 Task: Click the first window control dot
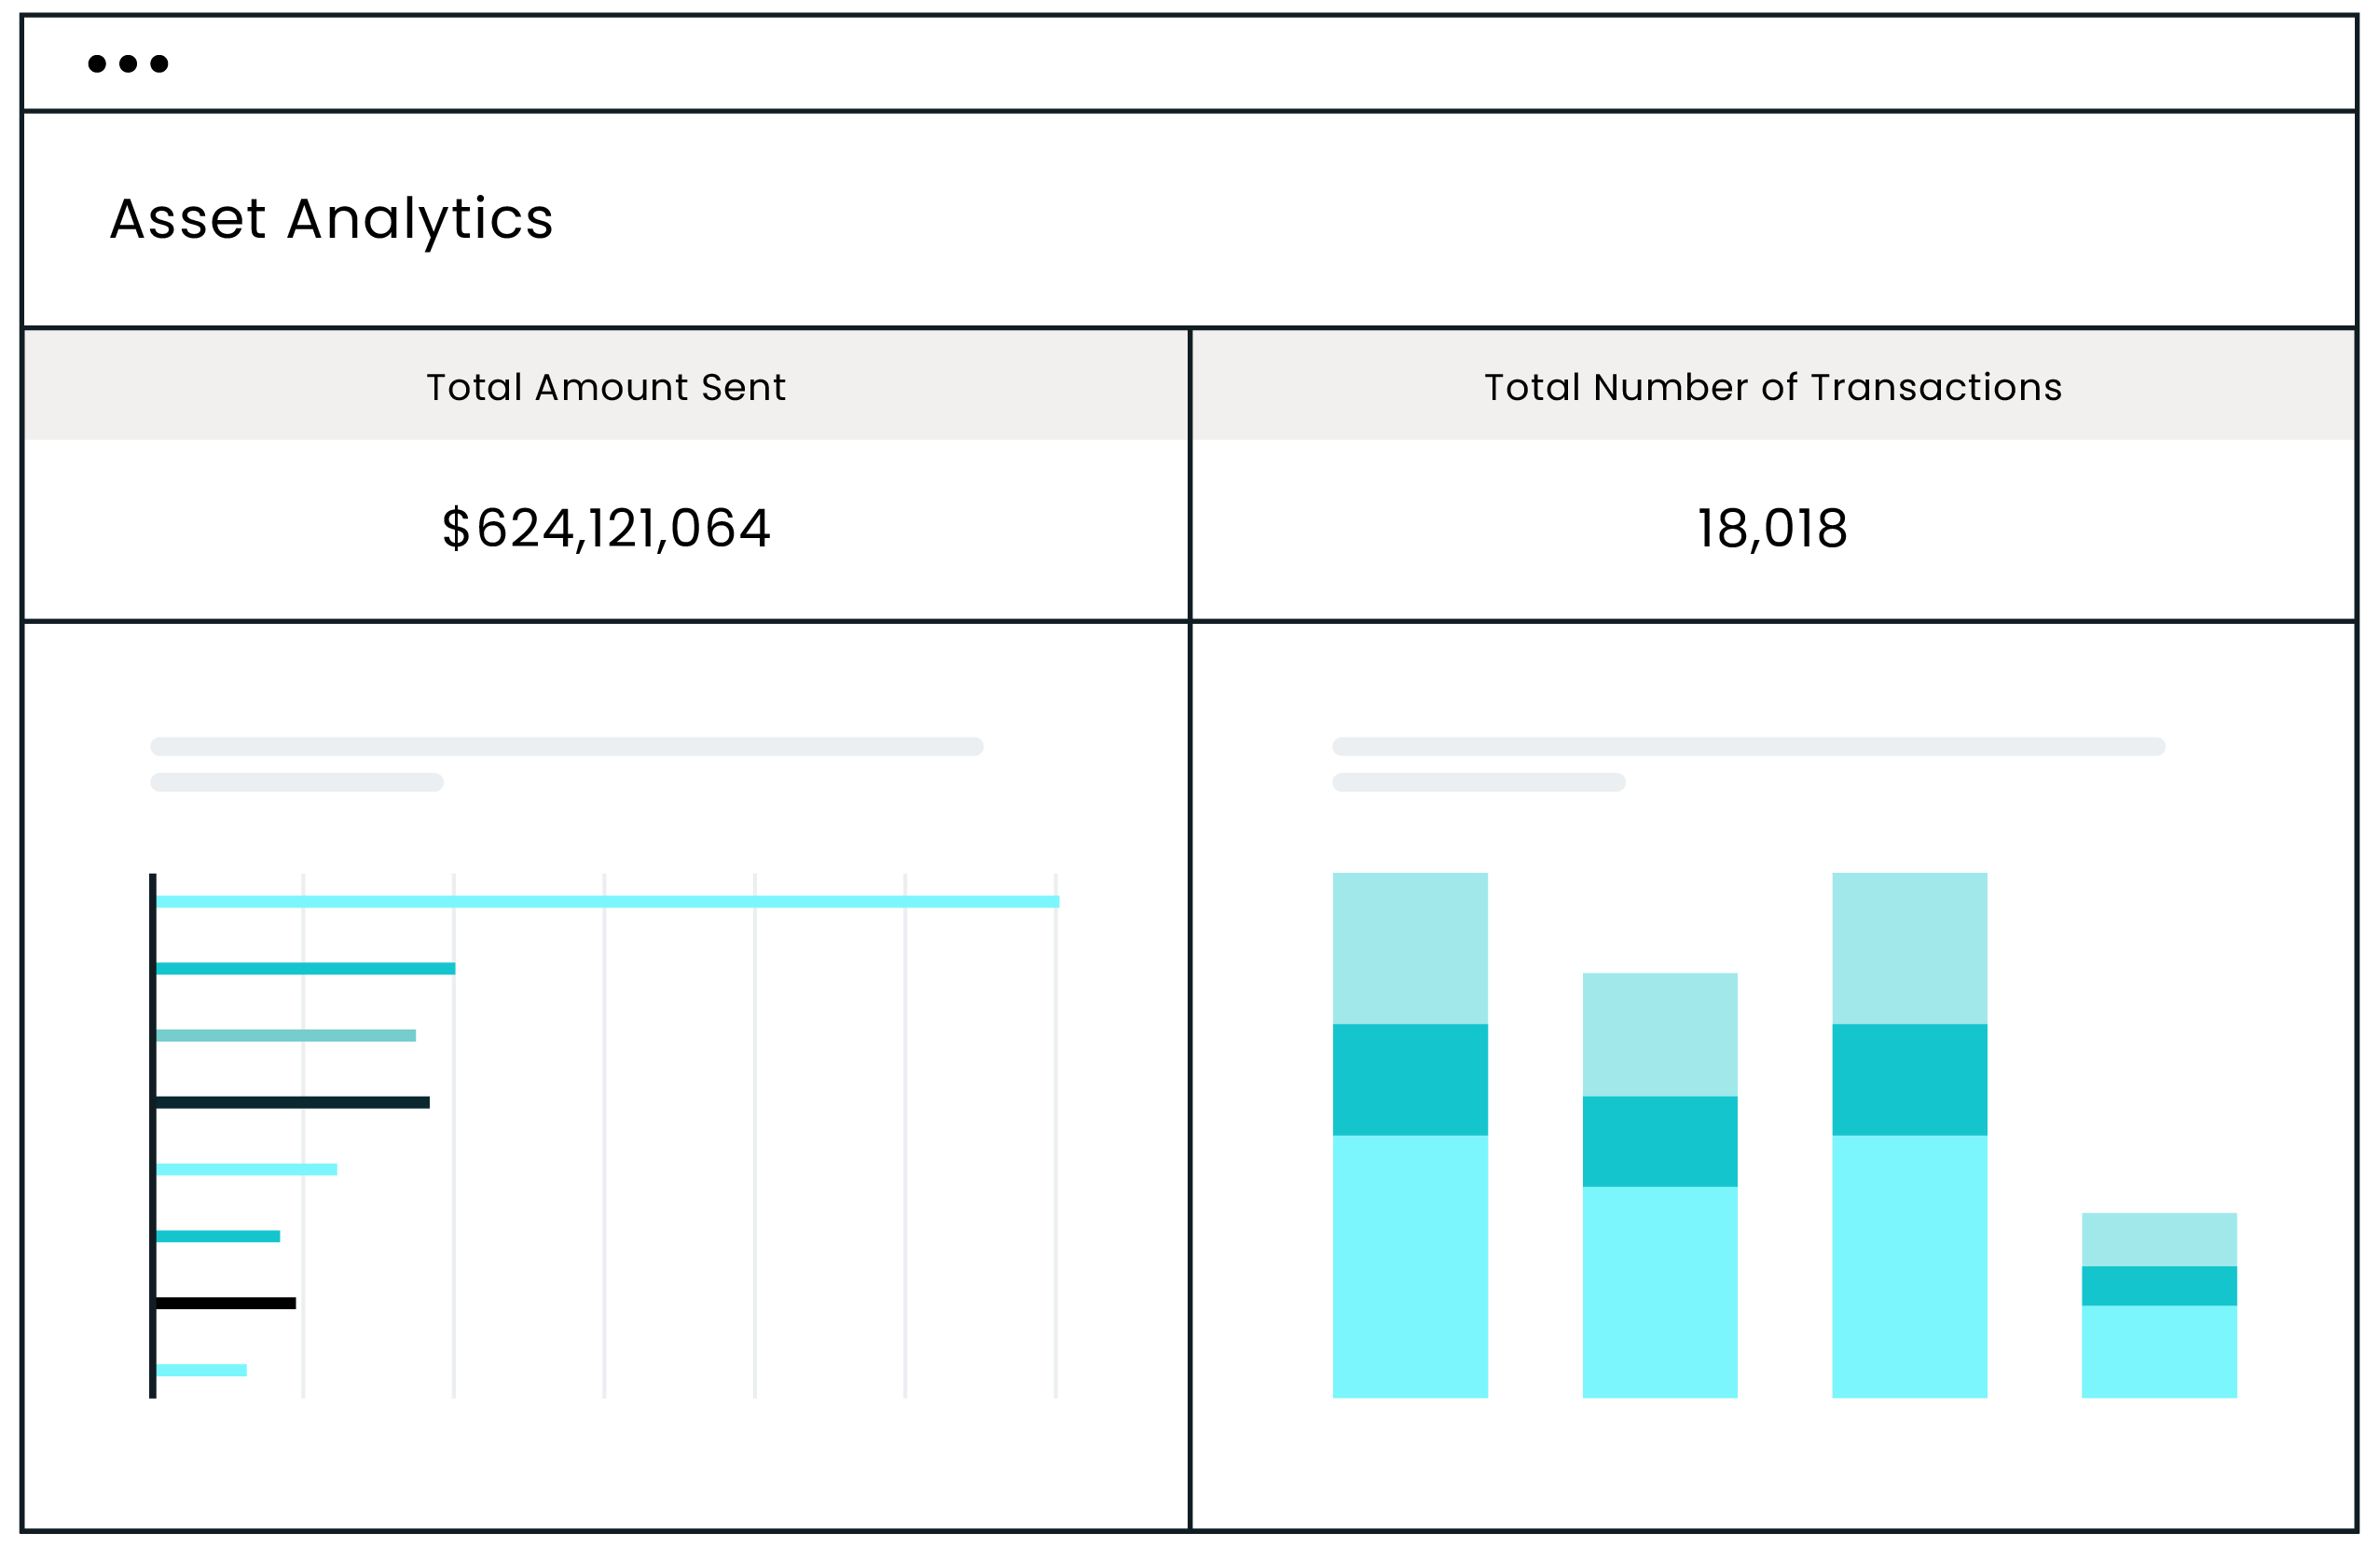tap(95, 63)
